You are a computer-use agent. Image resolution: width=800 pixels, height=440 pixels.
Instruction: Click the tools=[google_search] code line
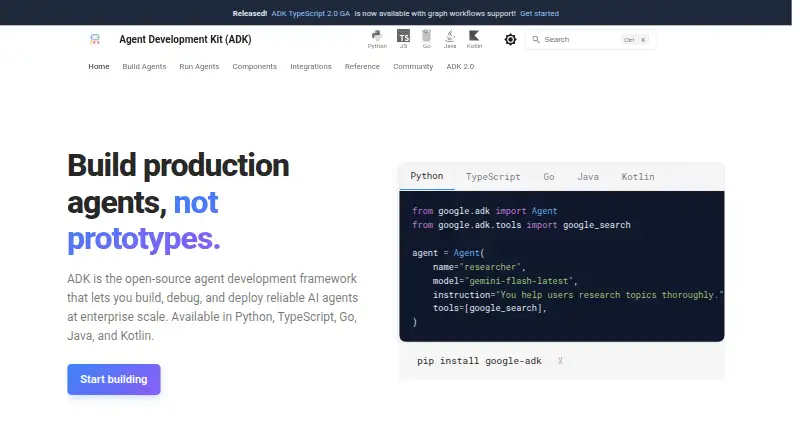[x=490, y=308]
